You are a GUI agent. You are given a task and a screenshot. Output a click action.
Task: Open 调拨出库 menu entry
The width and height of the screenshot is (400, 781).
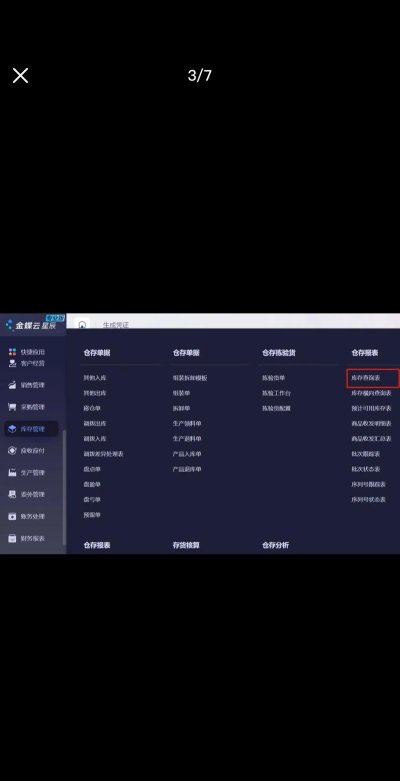[x=95, y=423]
